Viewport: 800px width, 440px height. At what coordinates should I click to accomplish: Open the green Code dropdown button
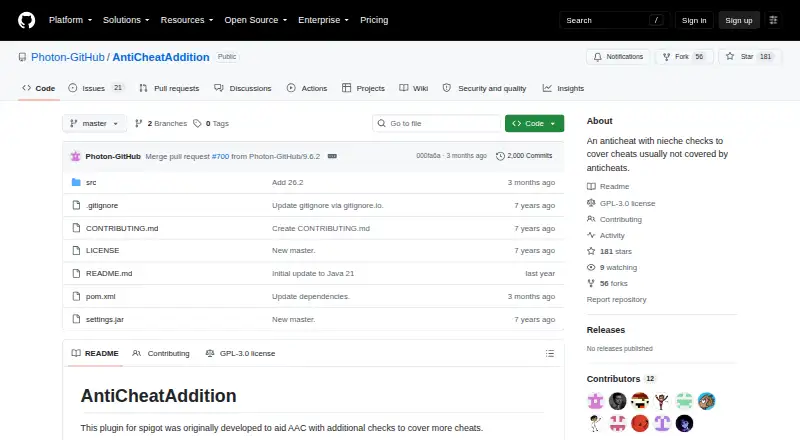click(534, 124)
